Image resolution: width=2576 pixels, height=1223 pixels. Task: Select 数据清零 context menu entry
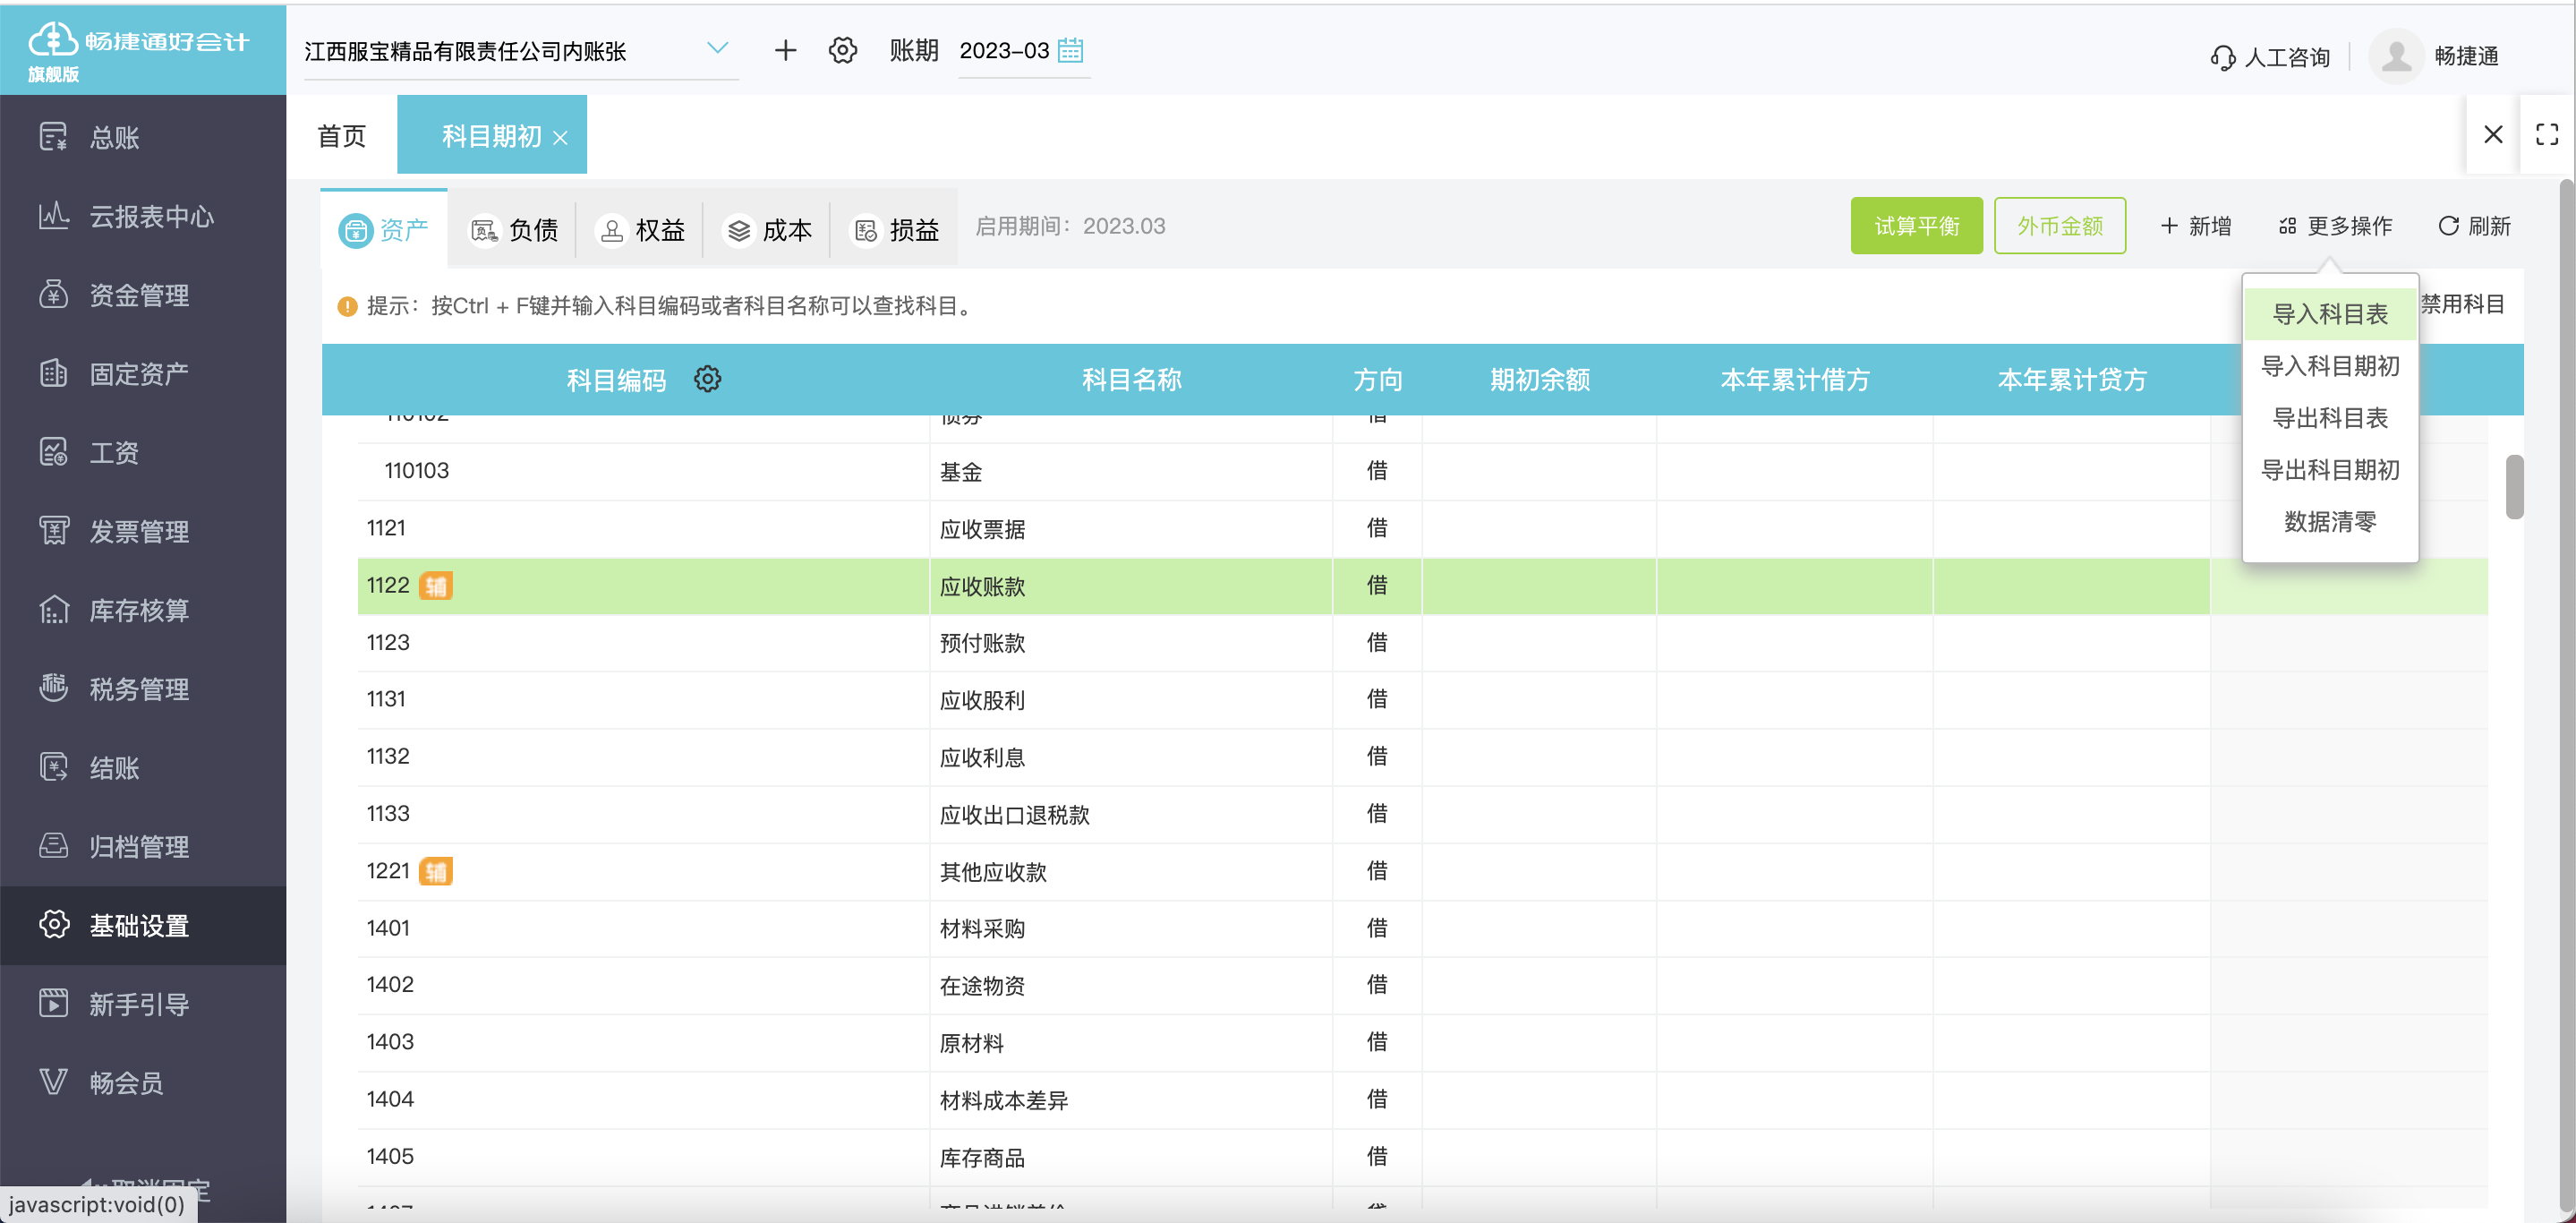[x=2332, y=523]
